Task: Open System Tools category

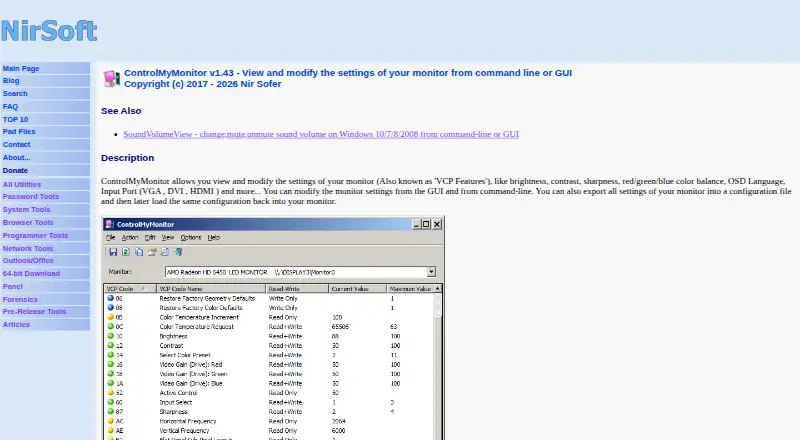Action: [x=27, y=209]
